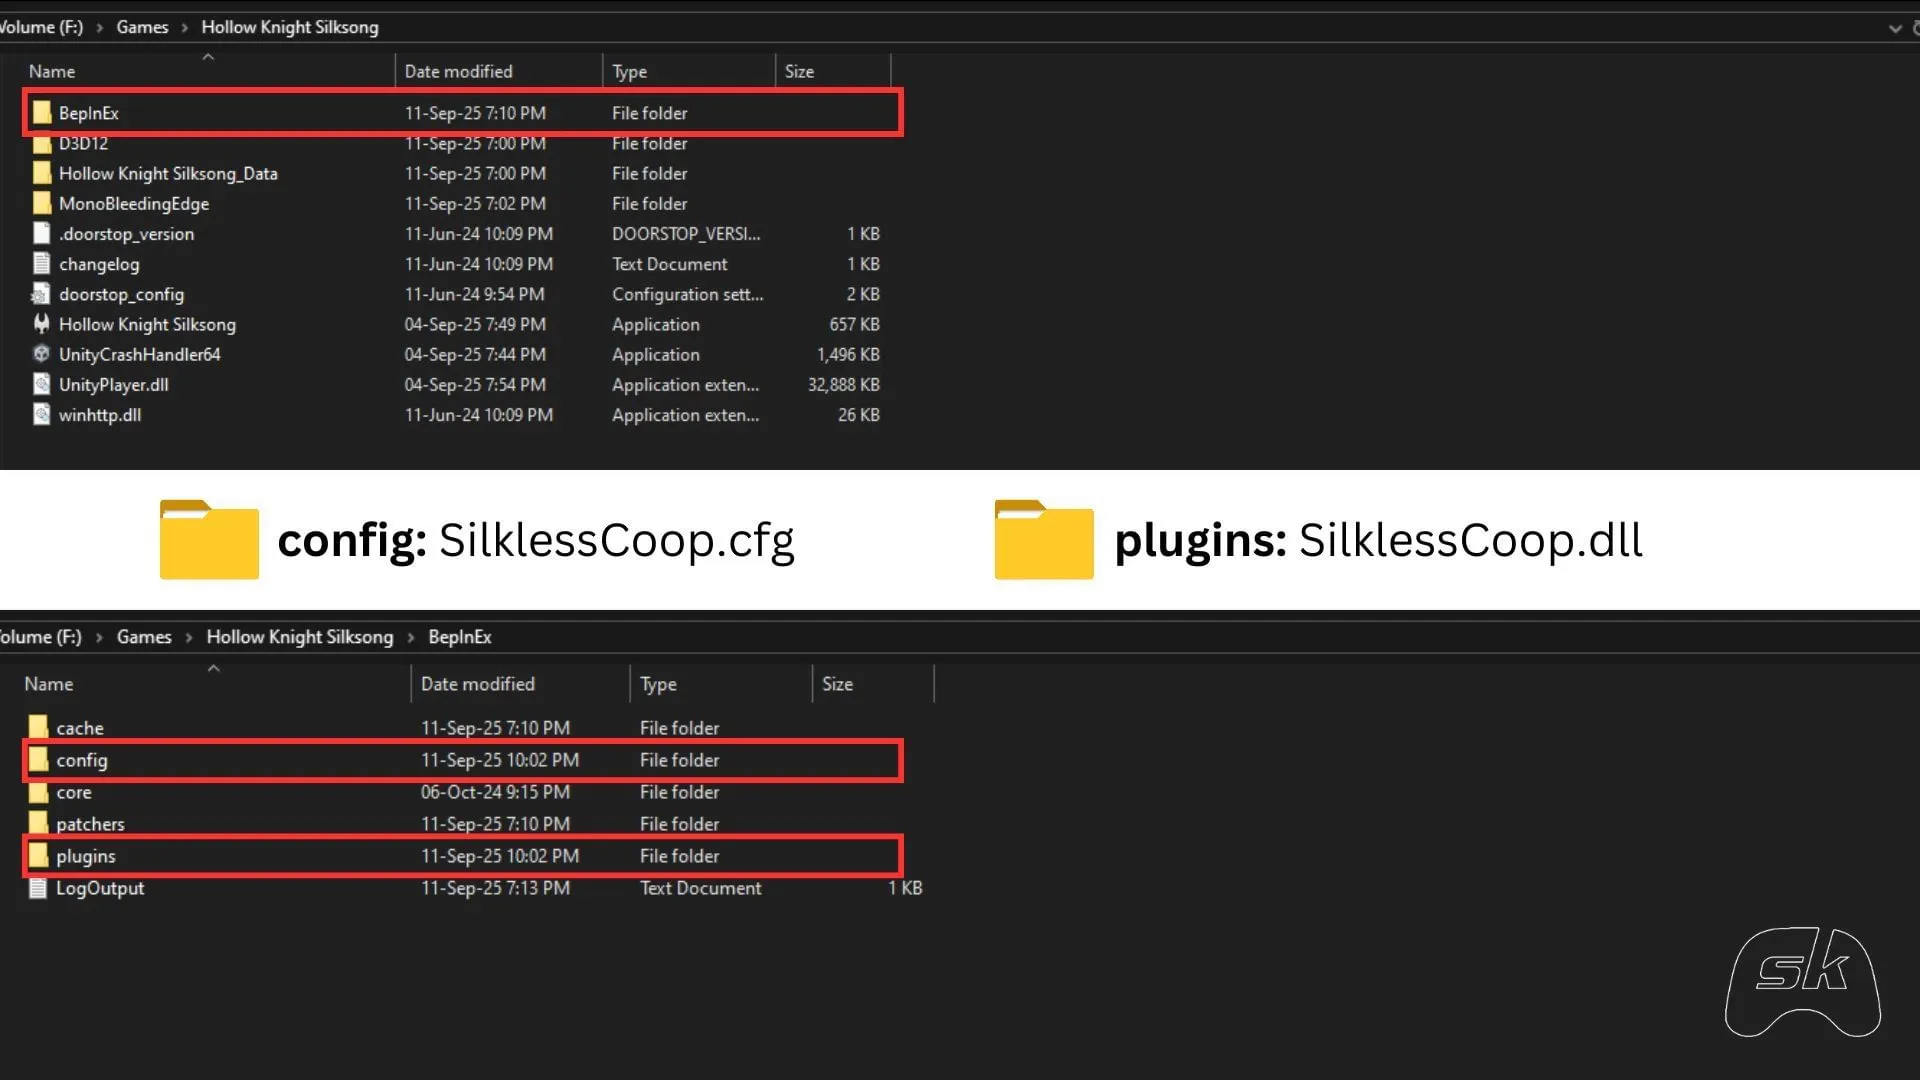
Task: Click the "06-Oct-24 9:15 PM" date
Action: tap(495, 792)
